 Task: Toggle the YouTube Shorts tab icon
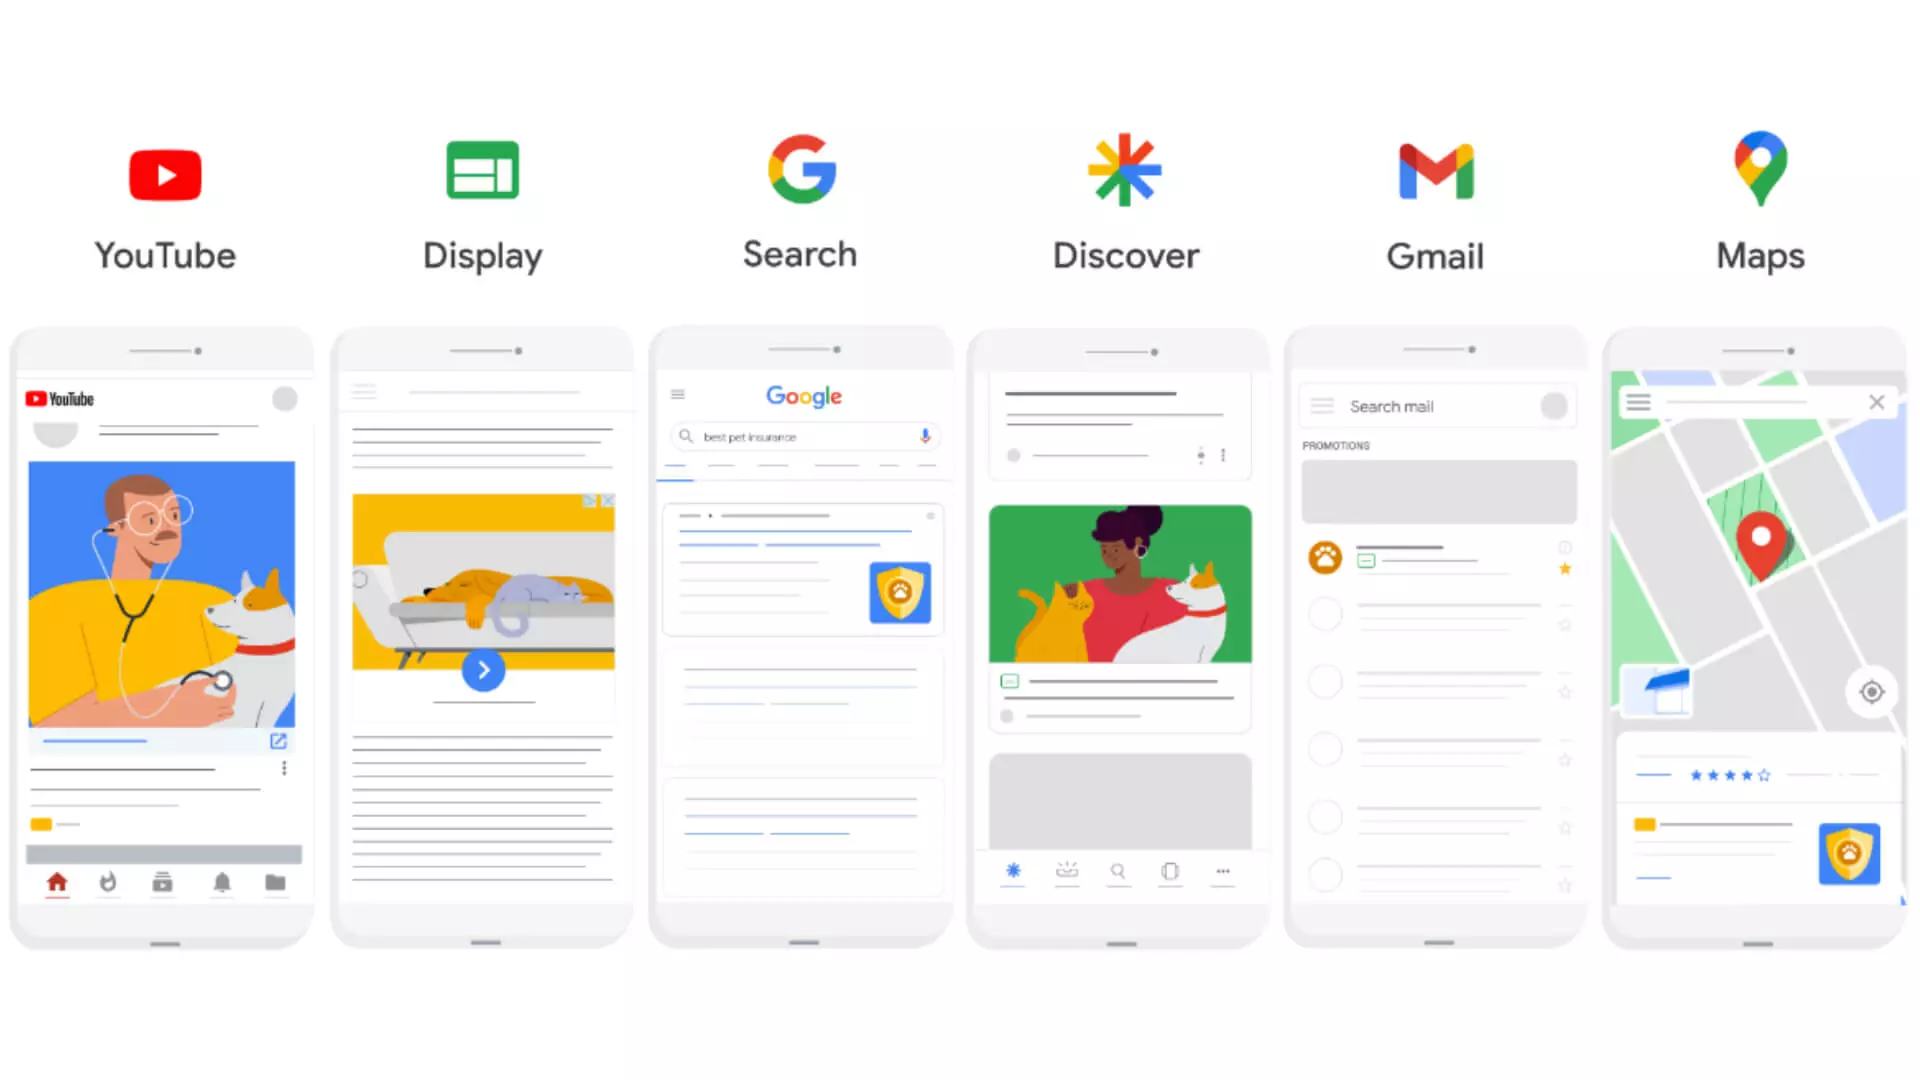[x=108, y=881]
